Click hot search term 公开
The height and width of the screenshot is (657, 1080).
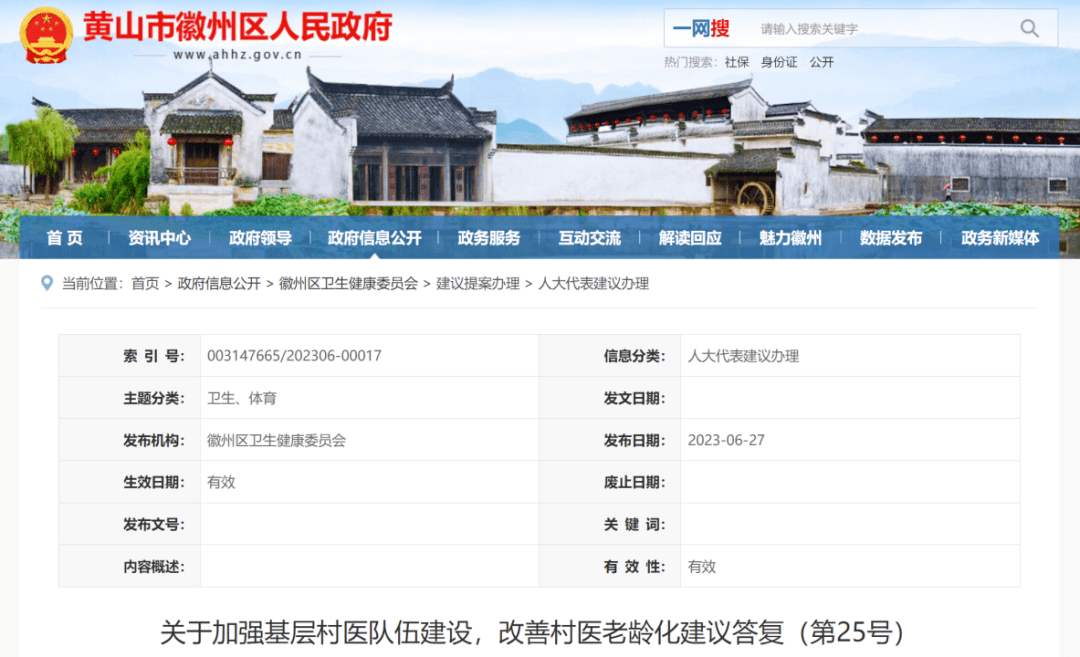tap(822, 62)
